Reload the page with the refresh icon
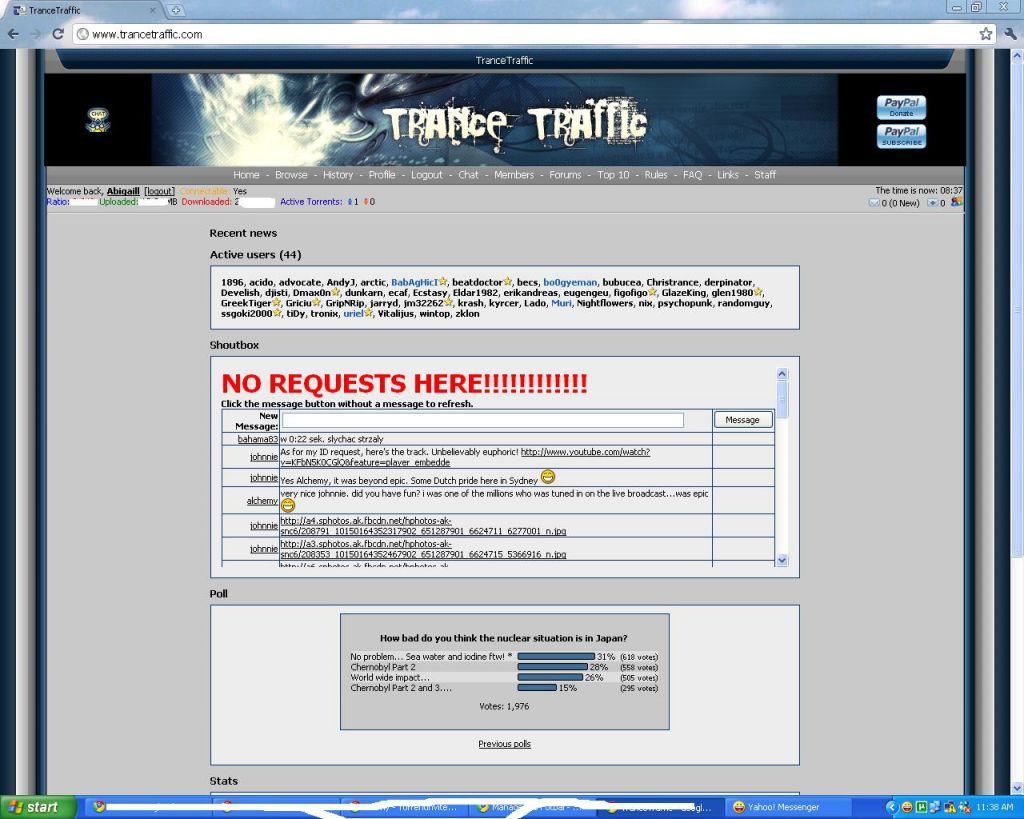Screen dimensions: 1024x819 pyautogui.click(x=60, y=33)
